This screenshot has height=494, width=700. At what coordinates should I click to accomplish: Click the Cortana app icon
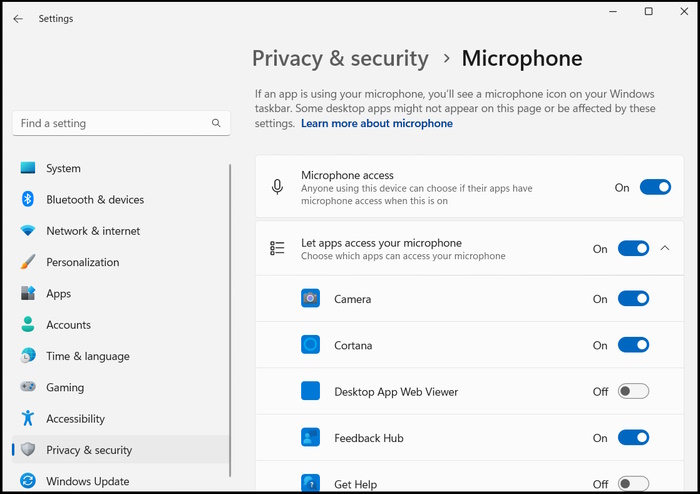click(311, 345)
